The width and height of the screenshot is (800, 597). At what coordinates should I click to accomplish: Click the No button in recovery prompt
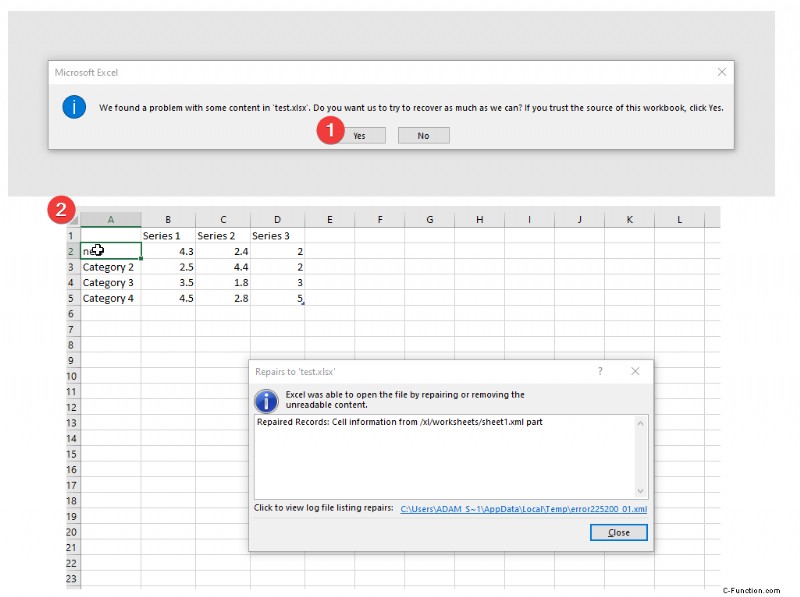click(x=423, y=135)
